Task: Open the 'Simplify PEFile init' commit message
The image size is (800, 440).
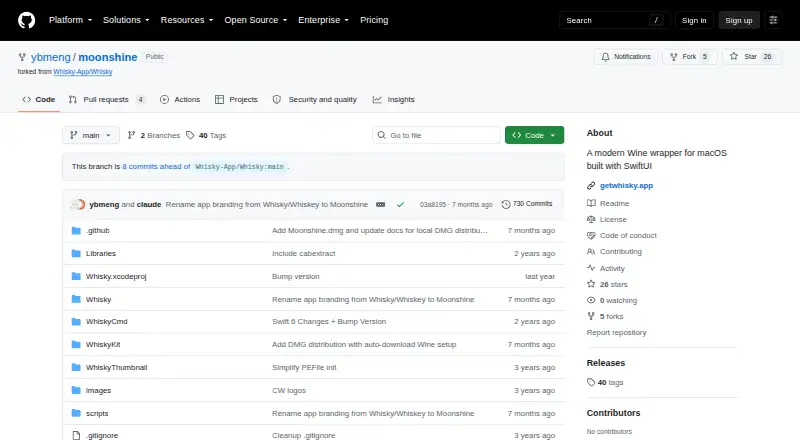Action: point(304,368)
